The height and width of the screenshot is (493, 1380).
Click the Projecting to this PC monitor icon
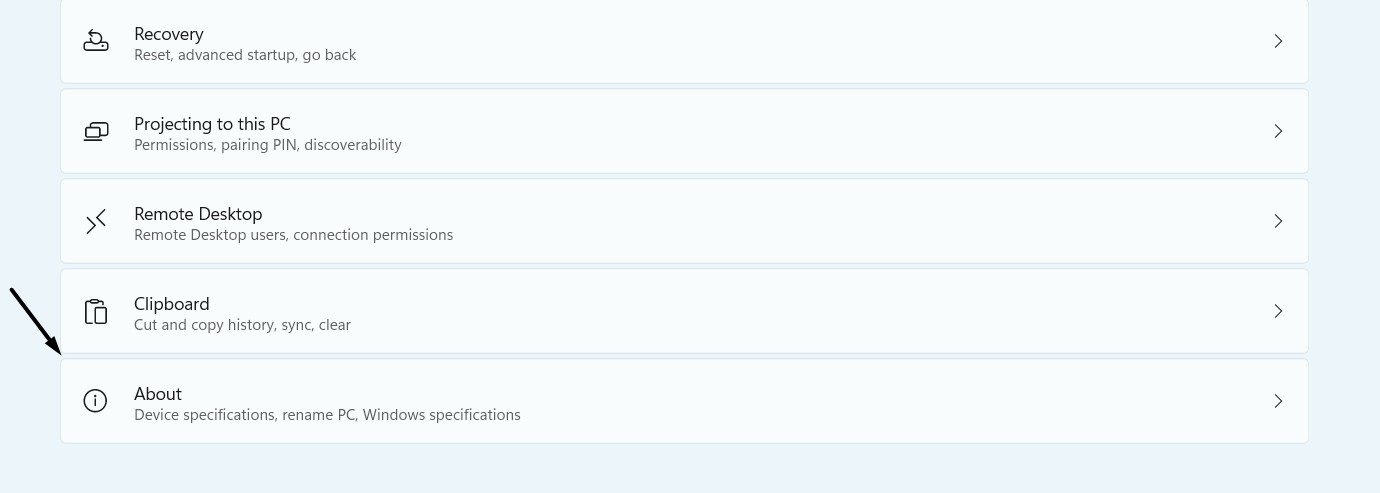(95, 131)
